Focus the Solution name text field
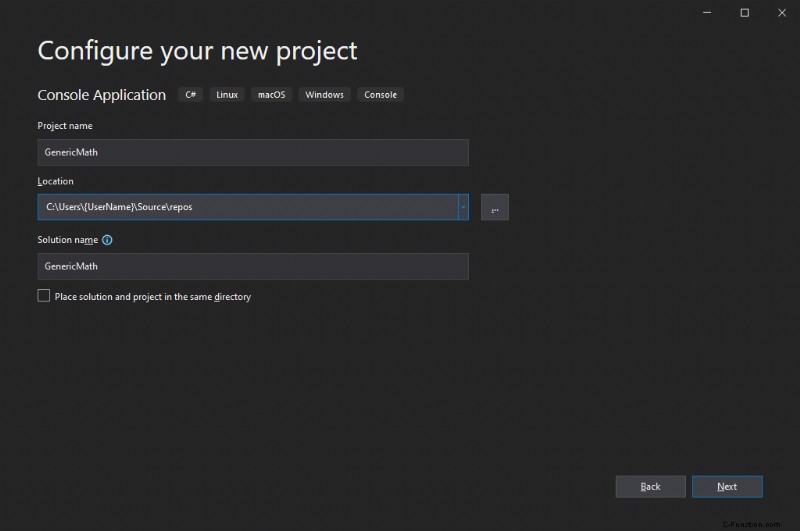800x531 pixels. [252, 266]
